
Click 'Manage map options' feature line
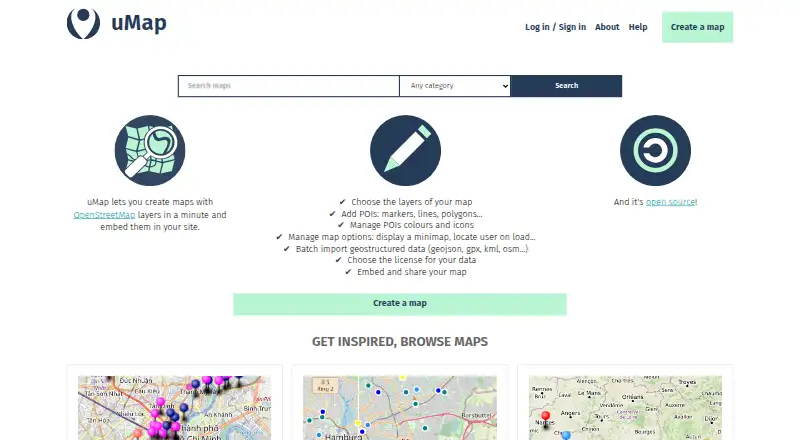(x=411, y=237)
